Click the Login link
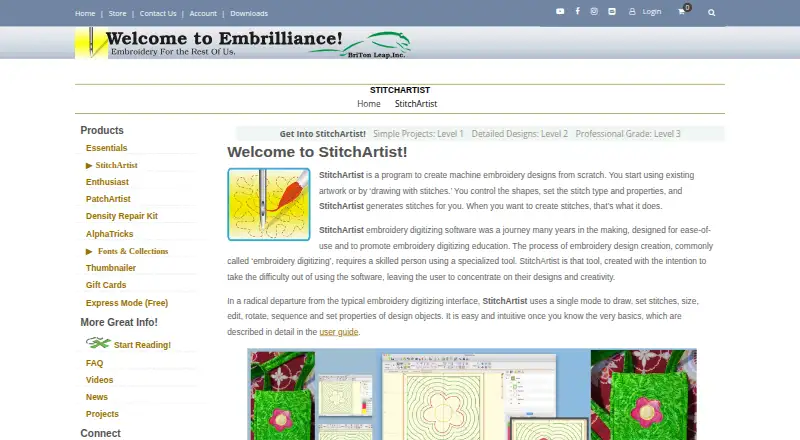 (x=652, y=12)
